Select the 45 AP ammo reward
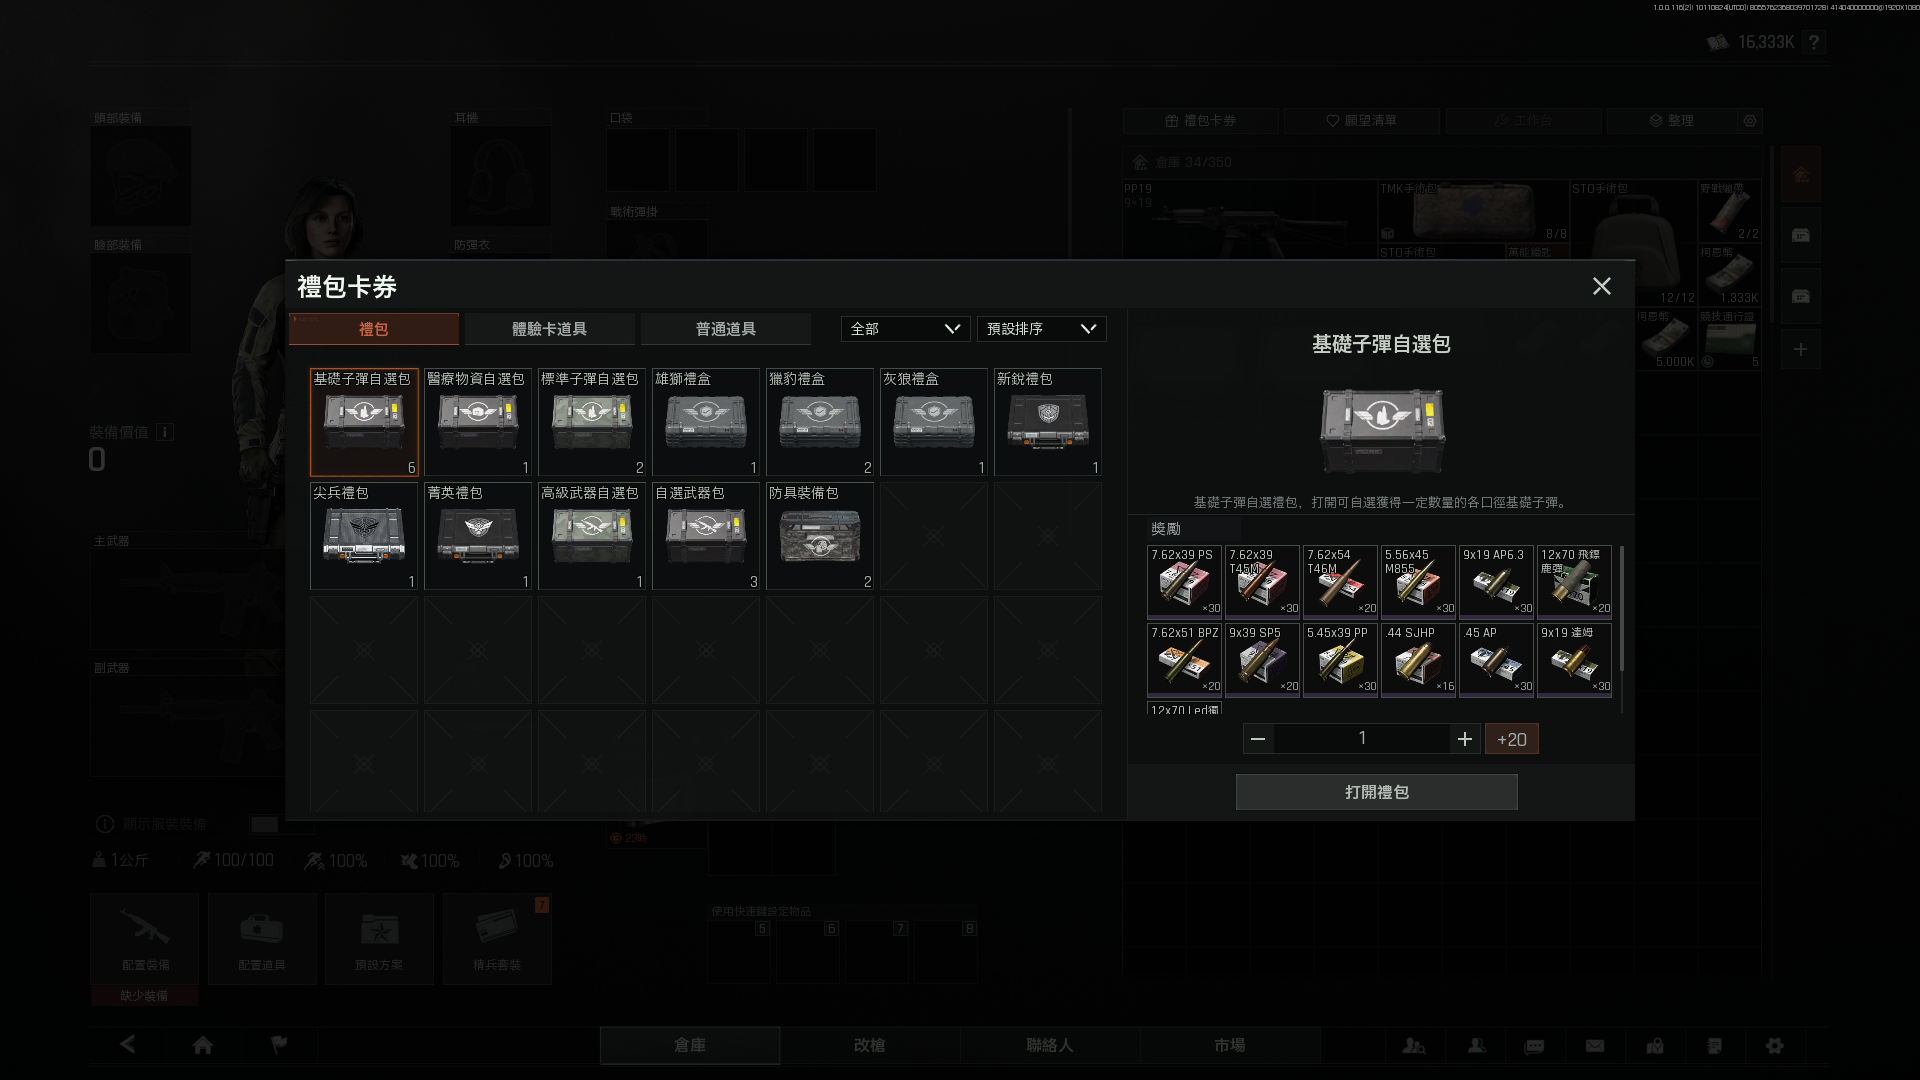The height and width of the screenshot is (1080, 1920). [x=1496, y=659]
